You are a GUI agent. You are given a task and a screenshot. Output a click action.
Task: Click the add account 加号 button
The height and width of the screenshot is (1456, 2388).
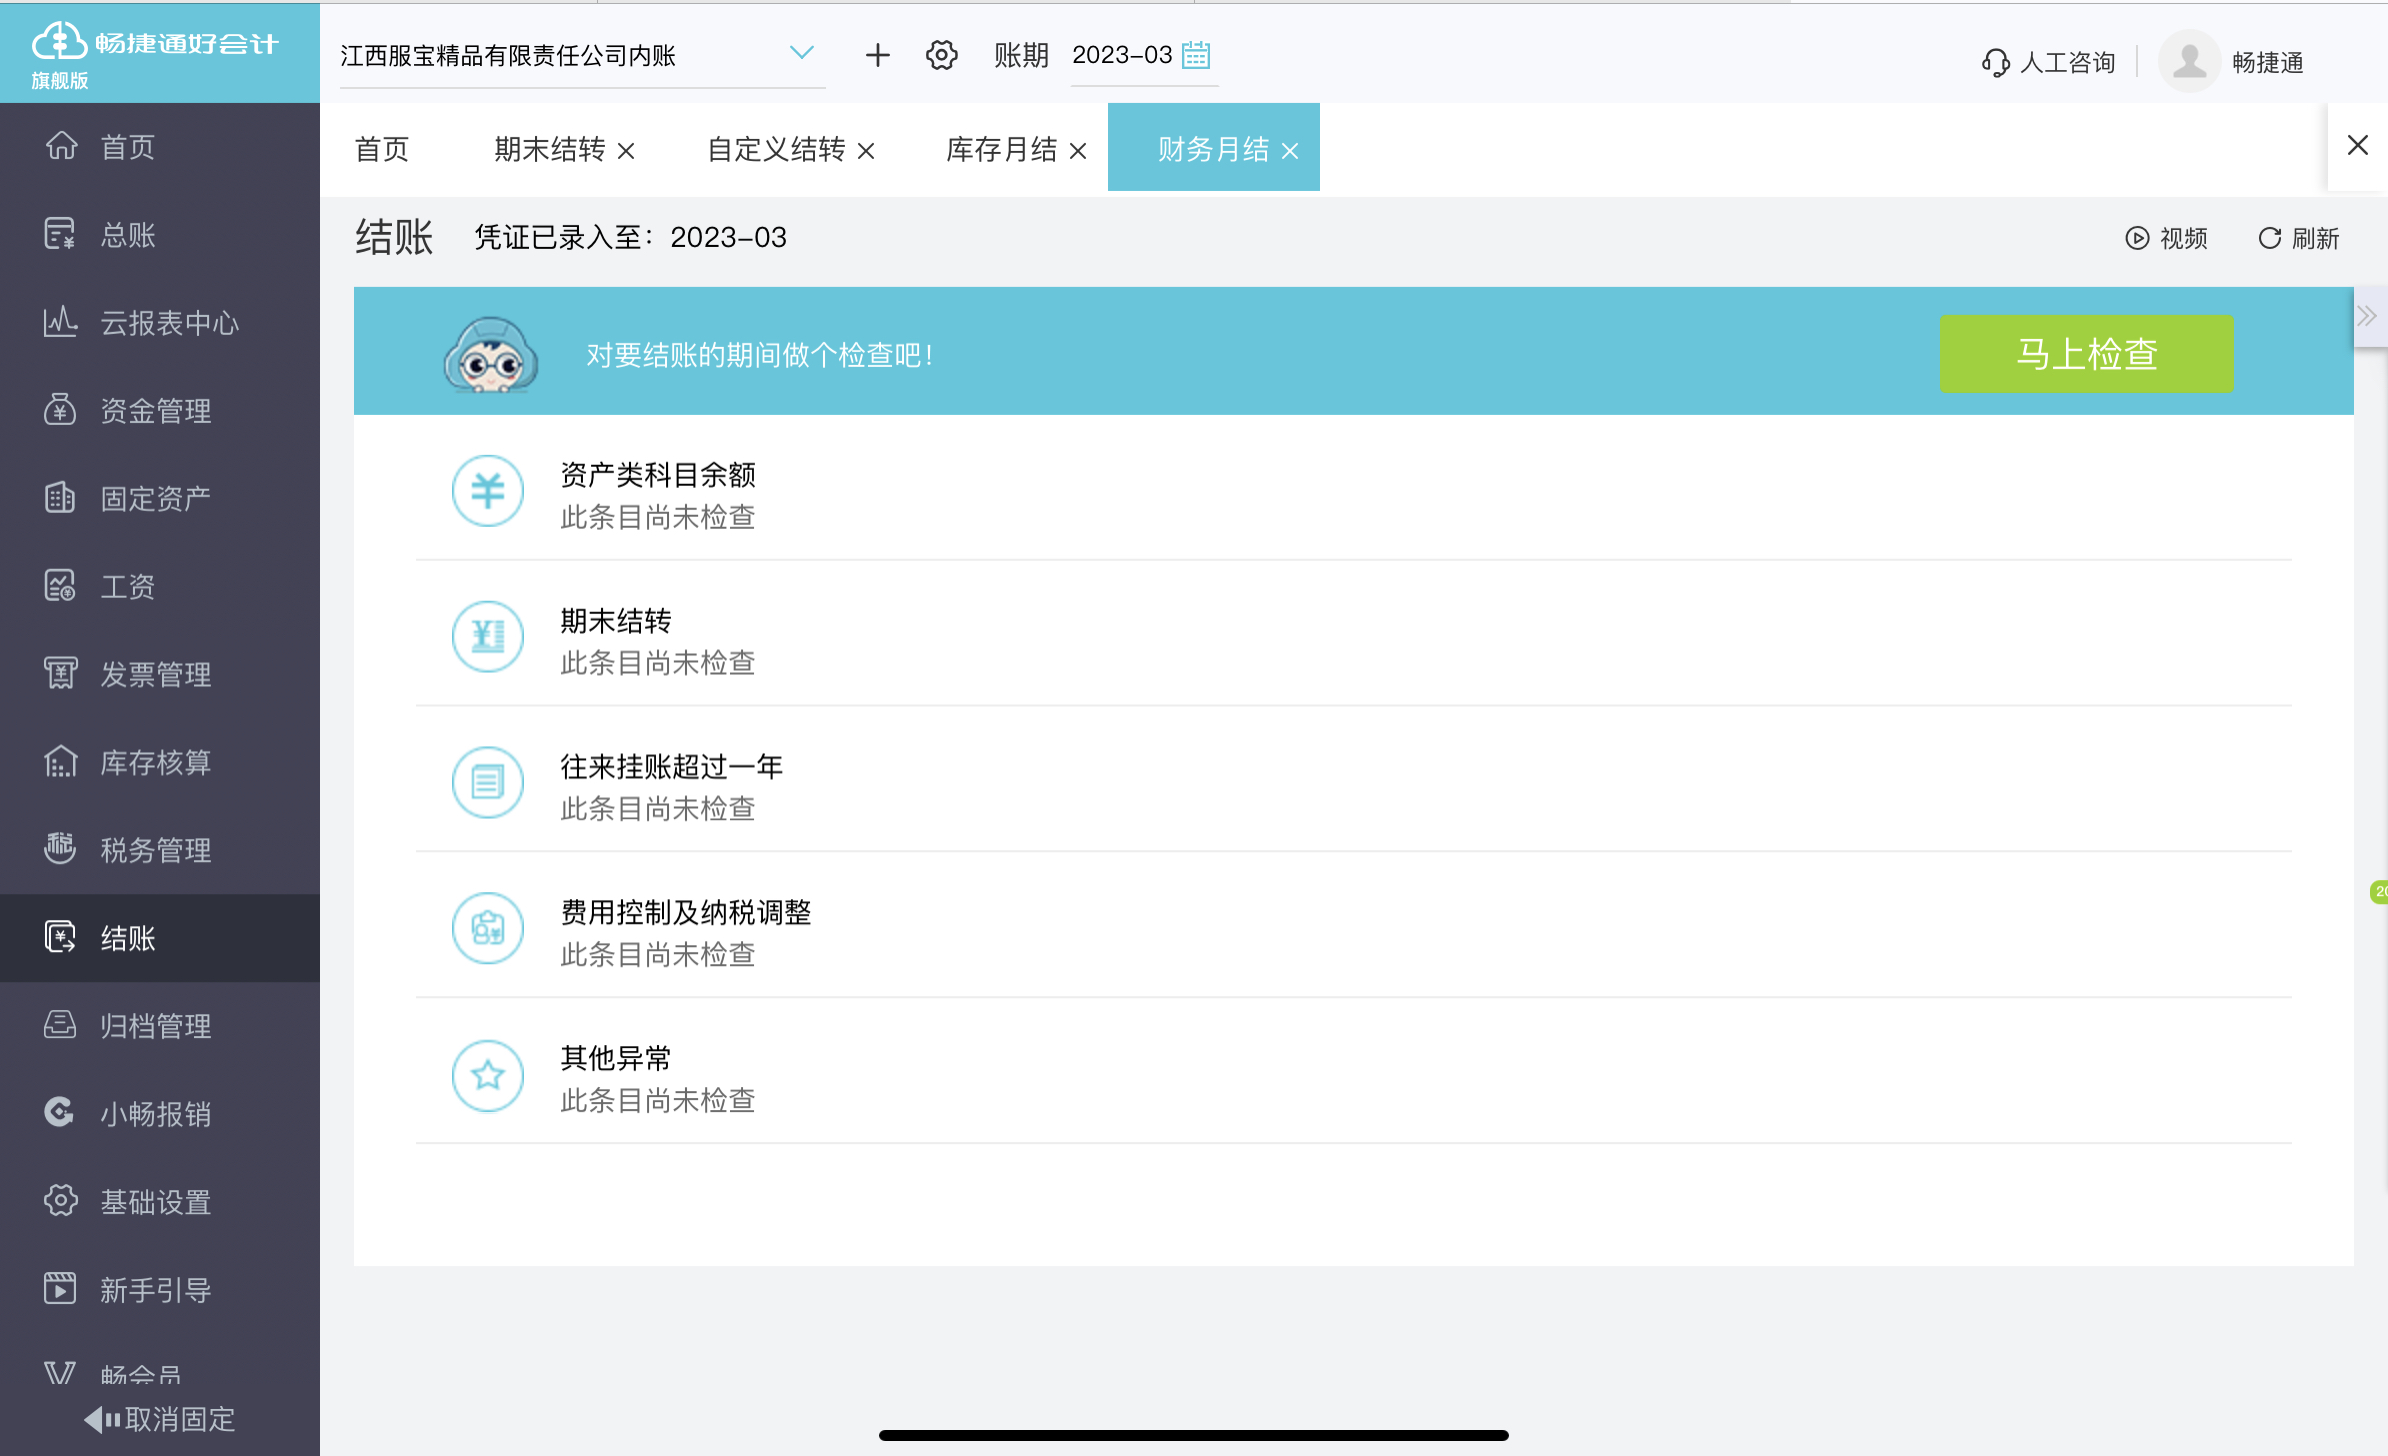click(877, 55)
